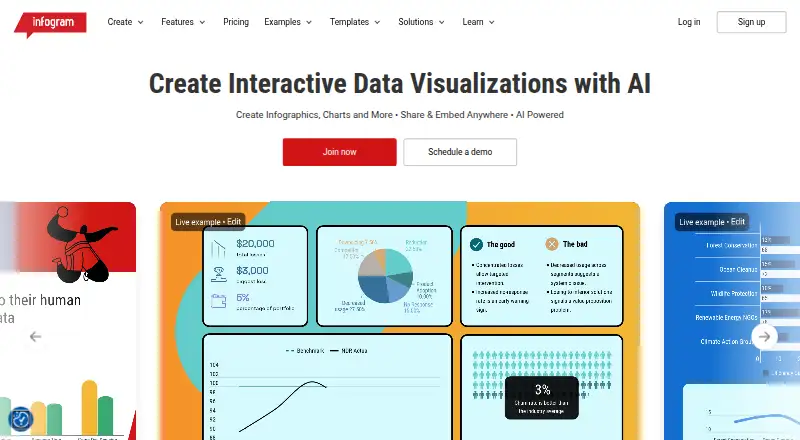Expand the Create dropdown chevron
This screenshot has height=440, width=800.
pyautogui.click(x=140, y=22)
